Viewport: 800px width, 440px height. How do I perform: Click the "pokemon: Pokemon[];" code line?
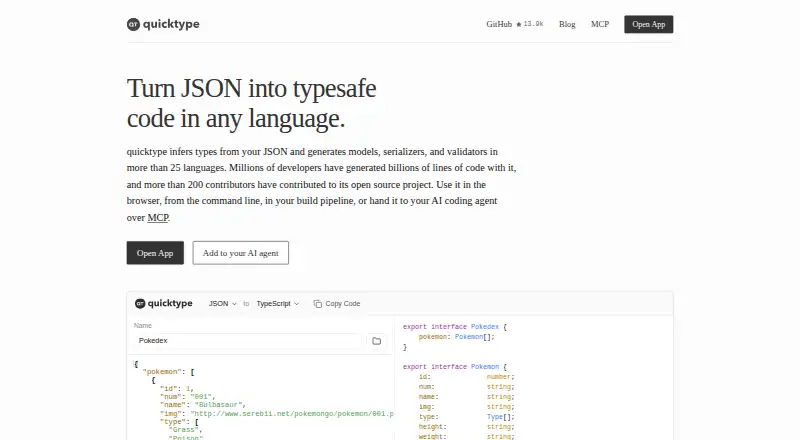tap(457, 337)
